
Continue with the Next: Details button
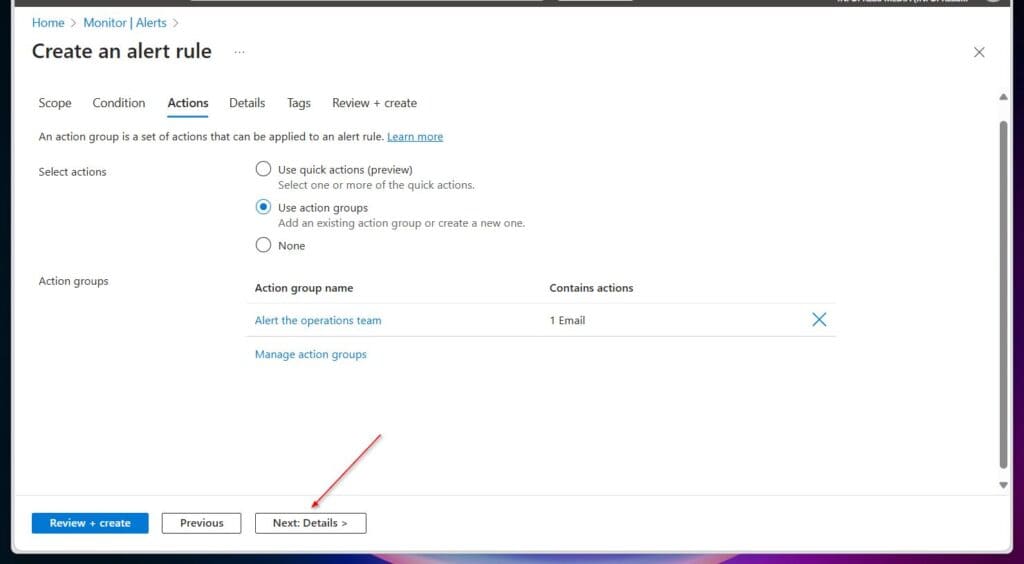click(x=310, y=523)
